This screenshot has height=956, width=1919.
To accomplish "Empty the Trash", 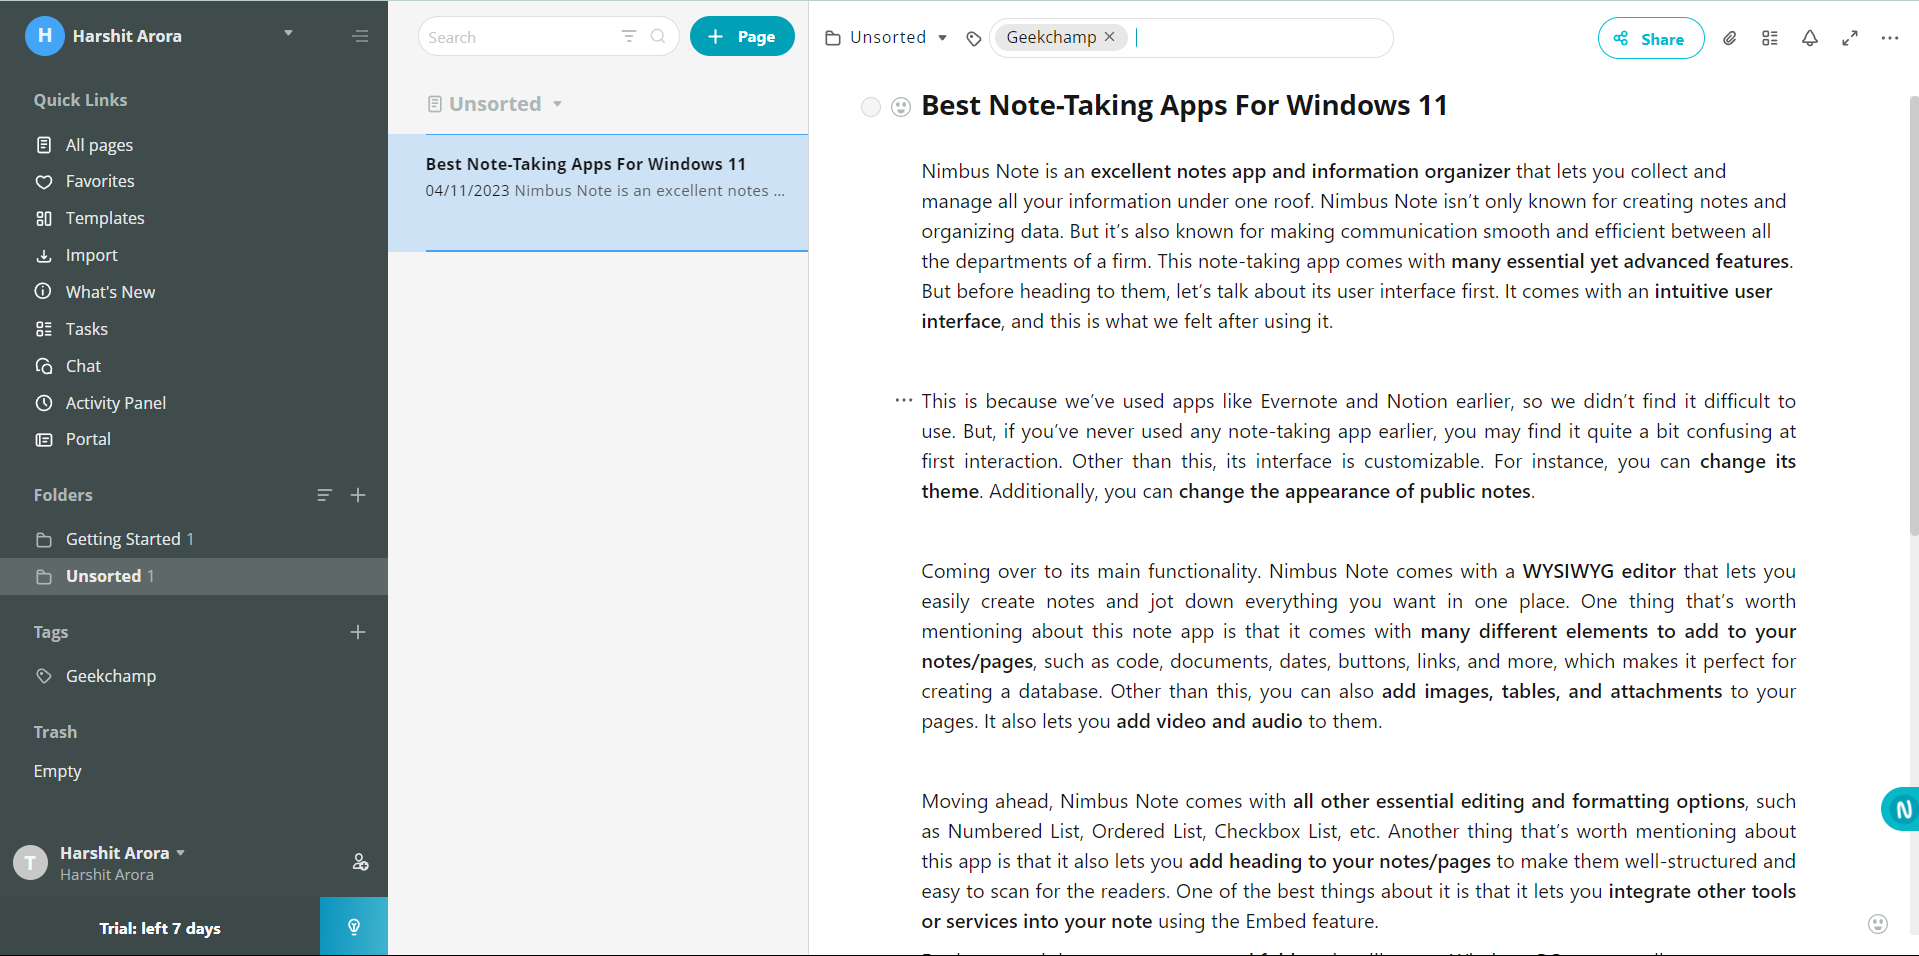I will click(x=57, y=770).
